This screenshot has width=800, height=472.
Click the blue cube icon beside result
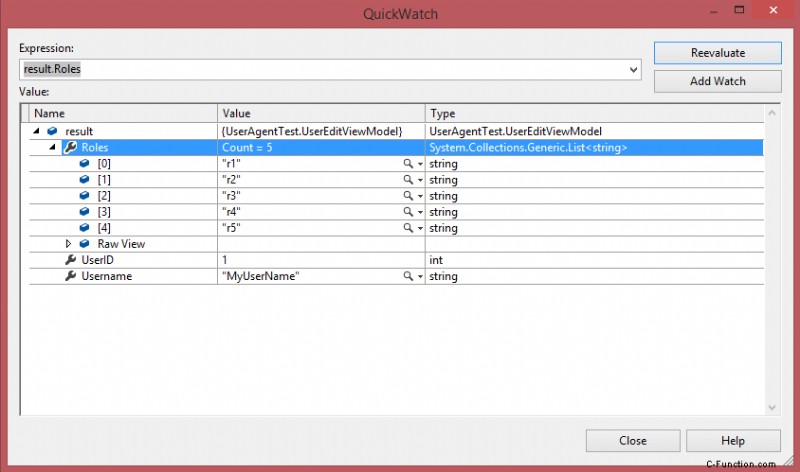(52, 131)
